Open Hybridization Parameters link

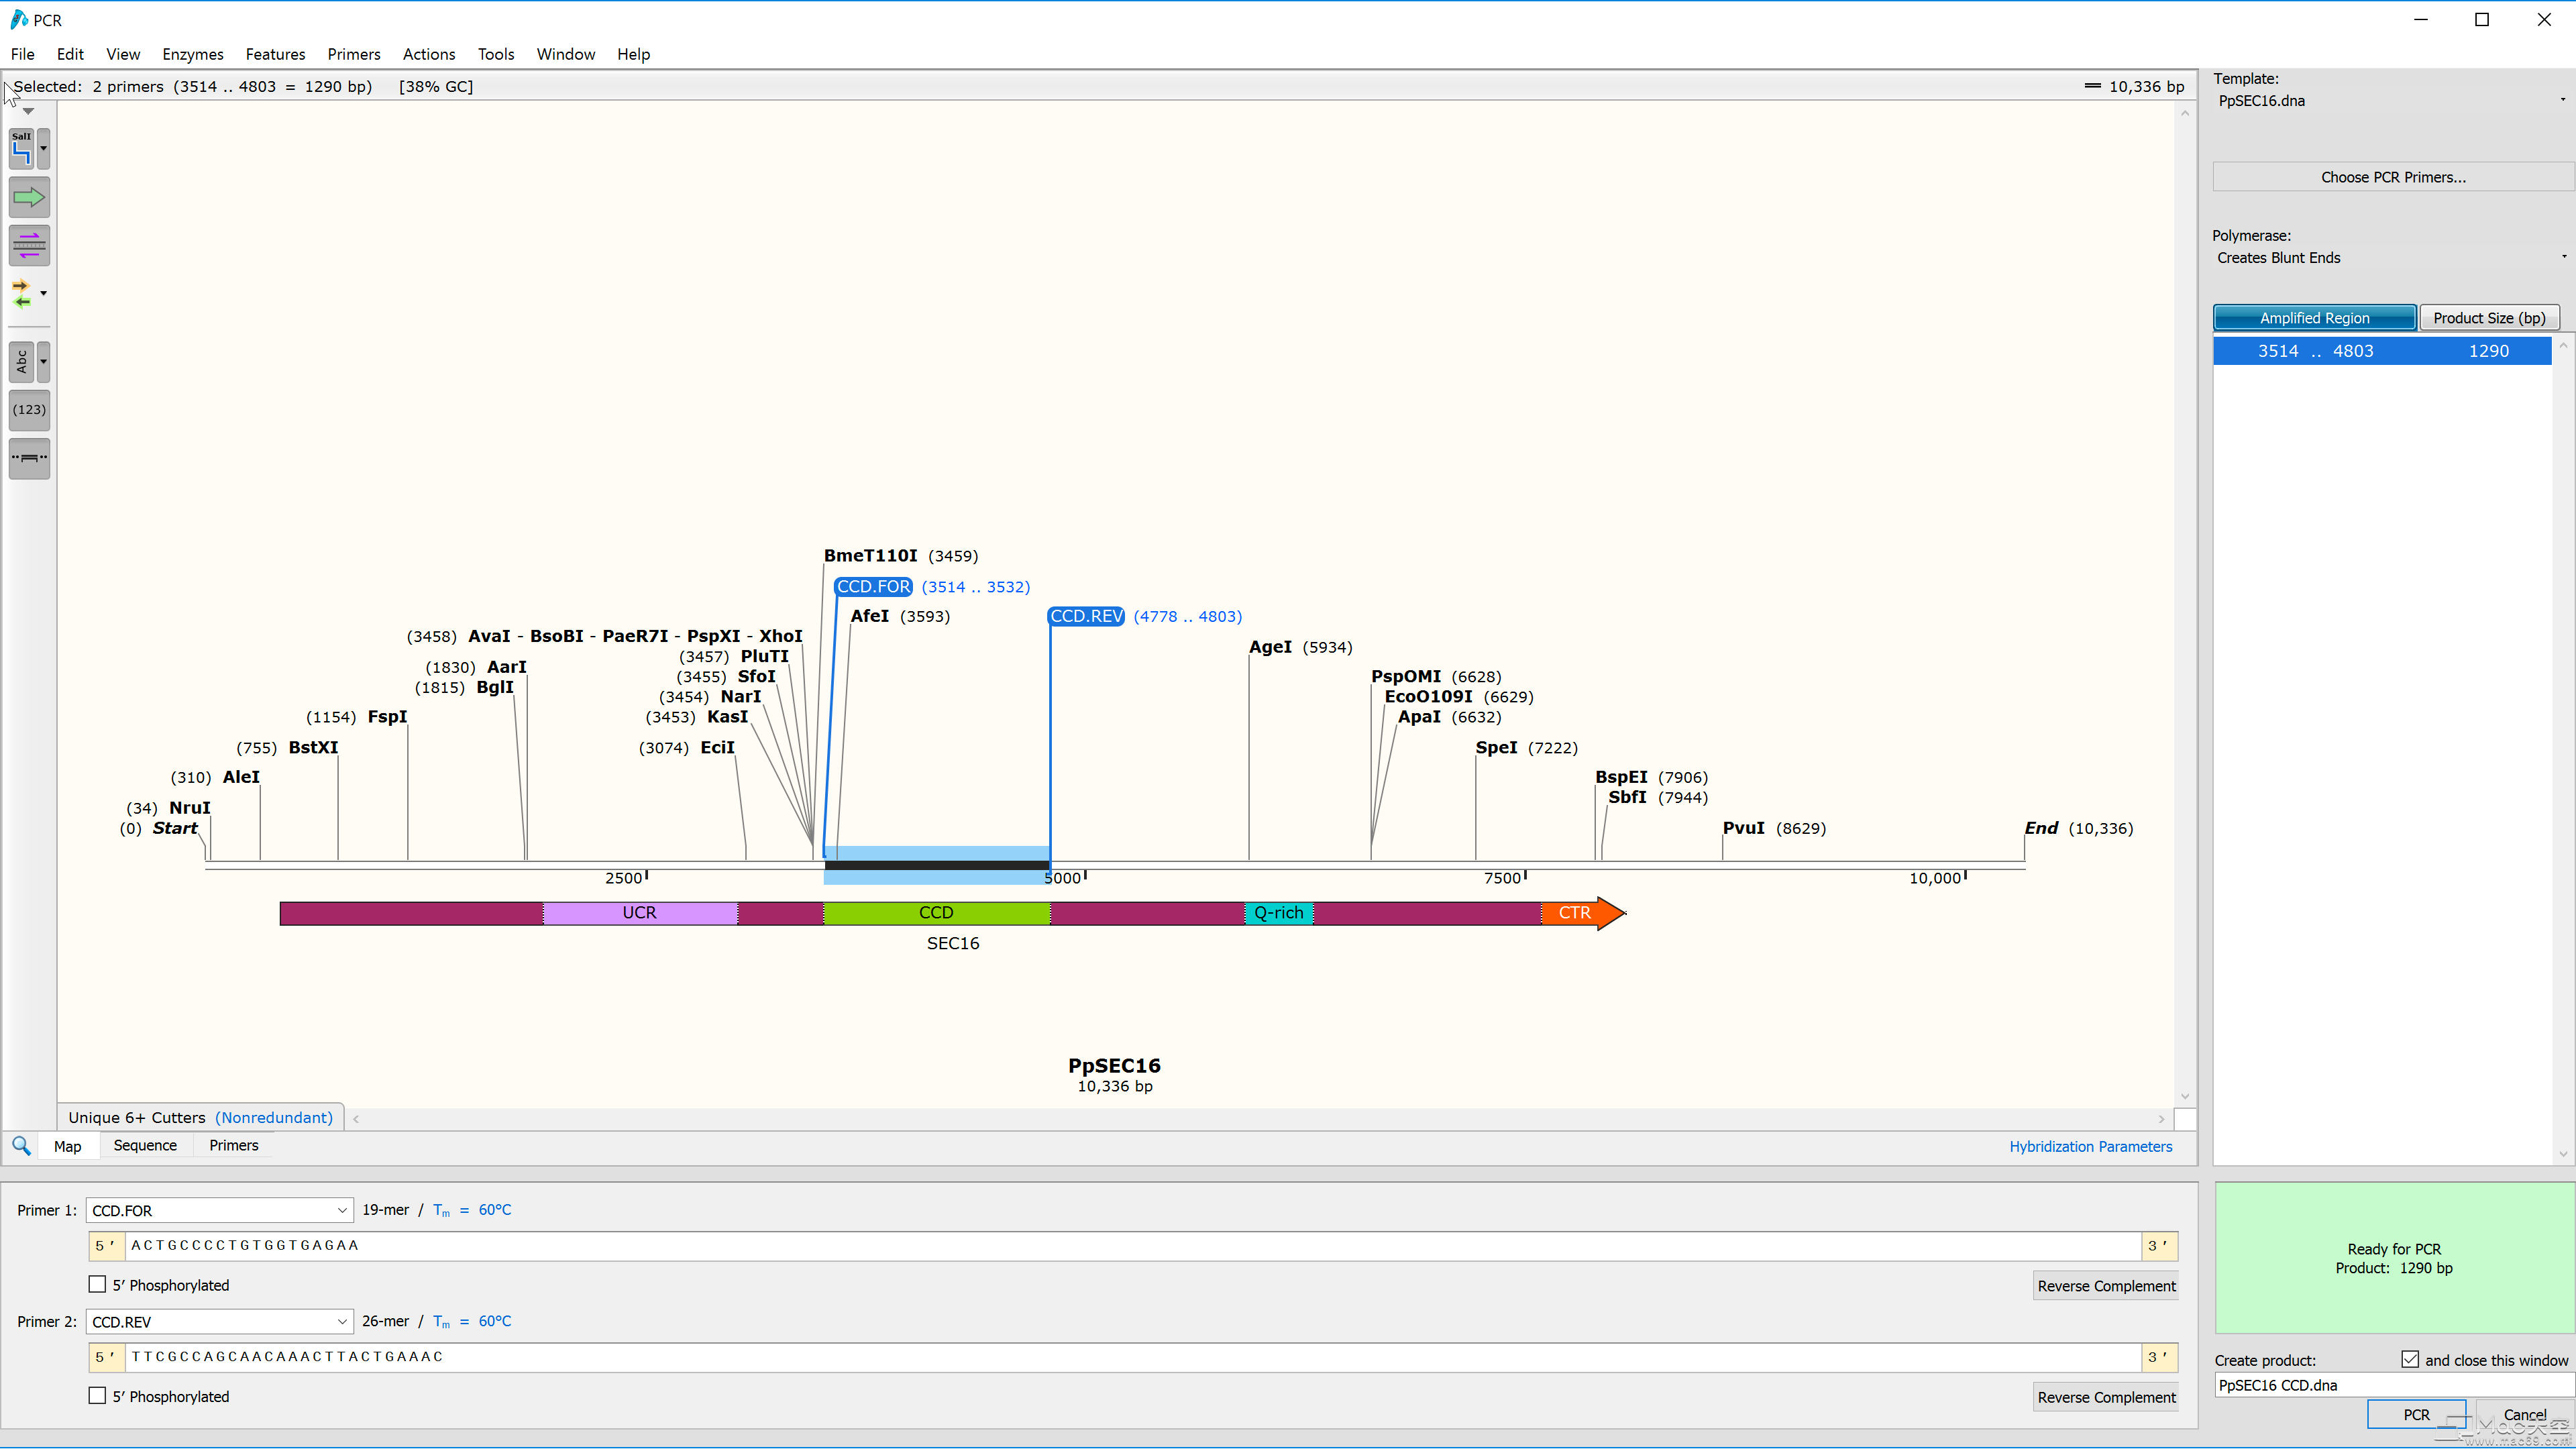pos(2090,1146)
